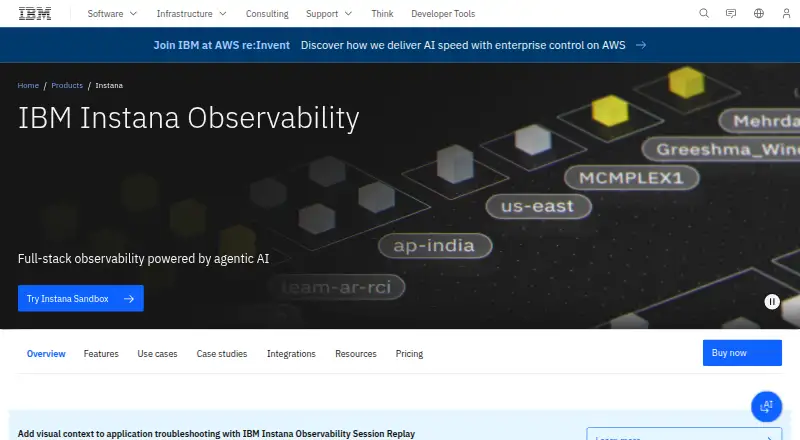
Task: Expand the Infrastructure menu
Action: click(x=191, y=14)
